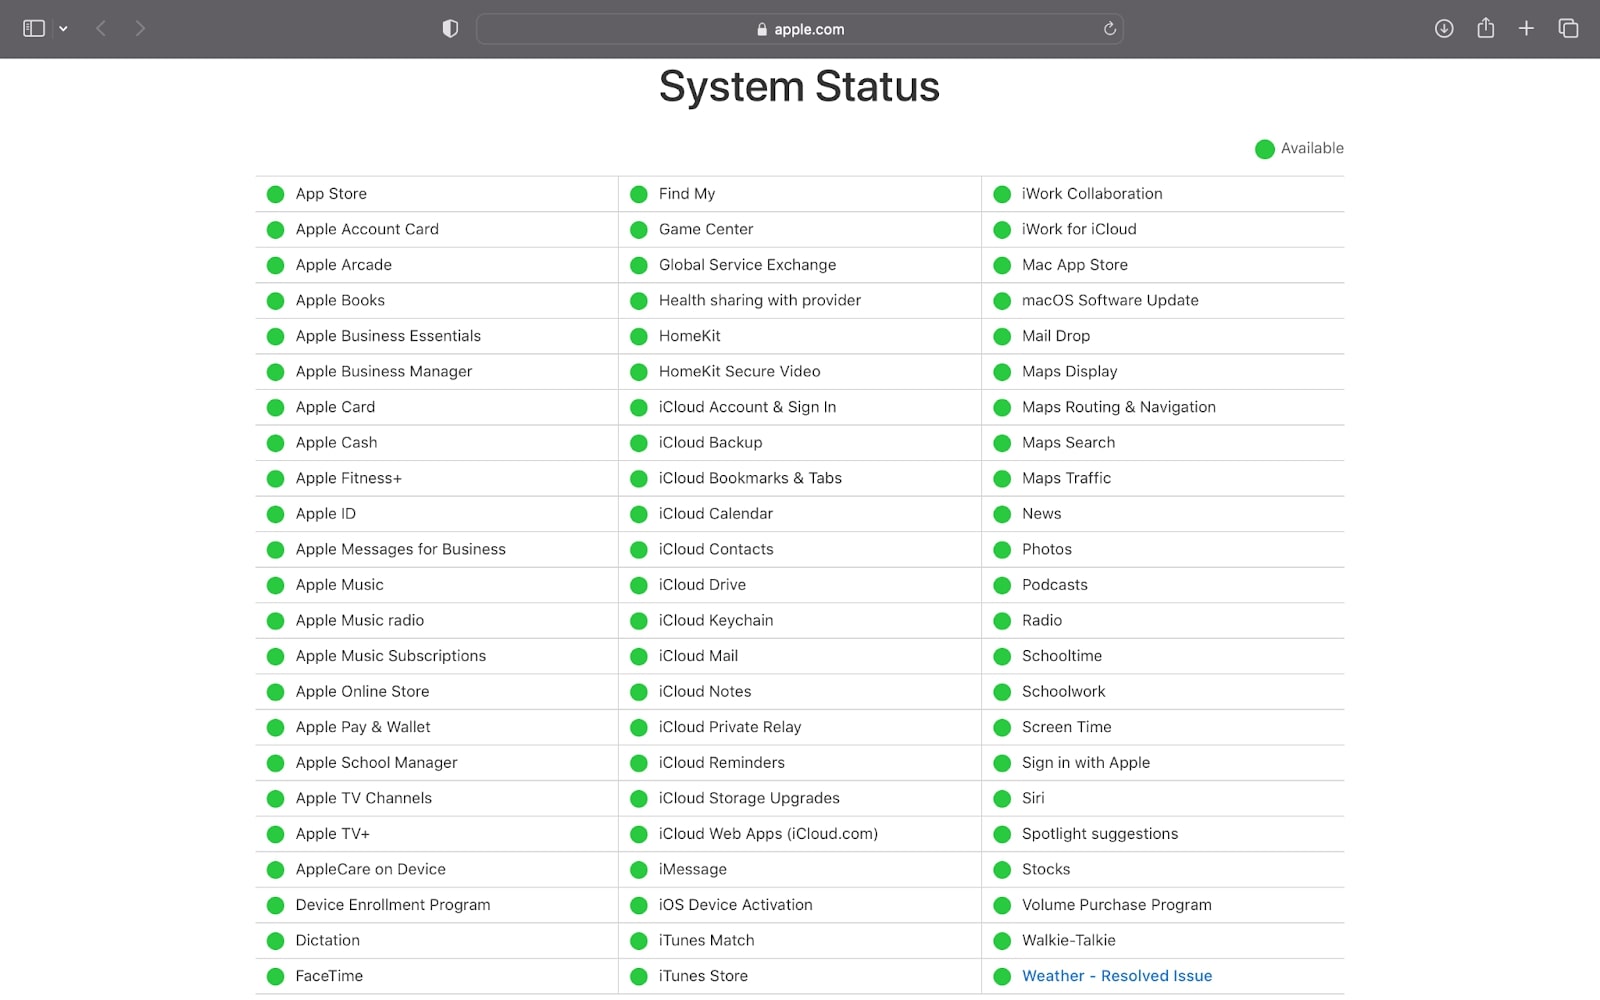Click the address bar
1600x1000 pixels.
coord(800,29)
